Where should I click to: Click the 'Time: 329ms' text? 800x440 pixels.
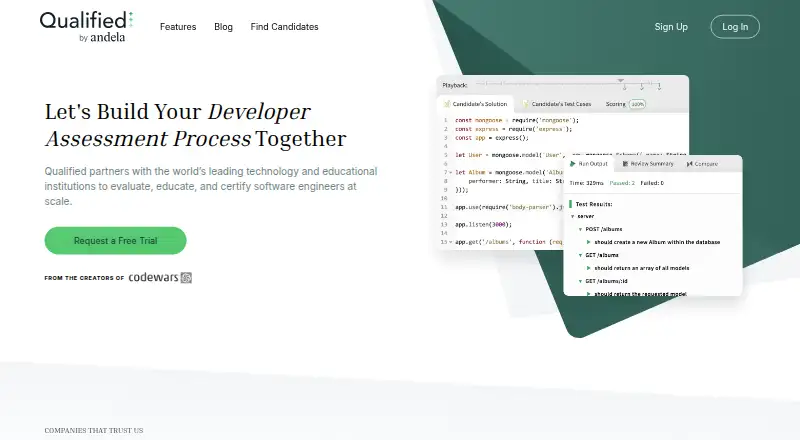click(586, 183)
